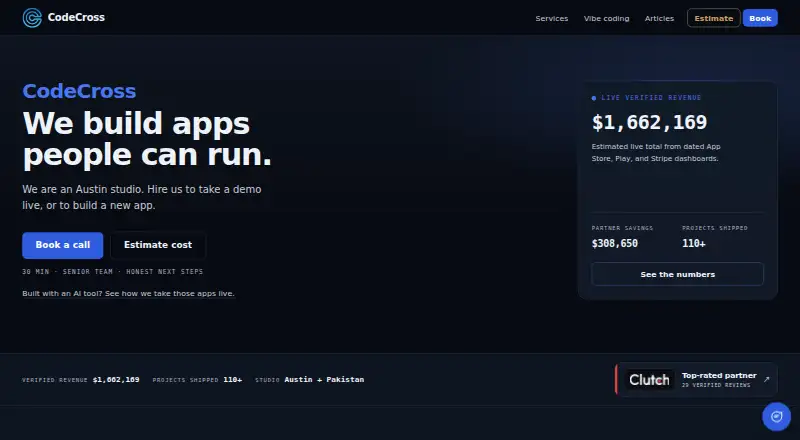Click the Book a call button

[63, 245]
